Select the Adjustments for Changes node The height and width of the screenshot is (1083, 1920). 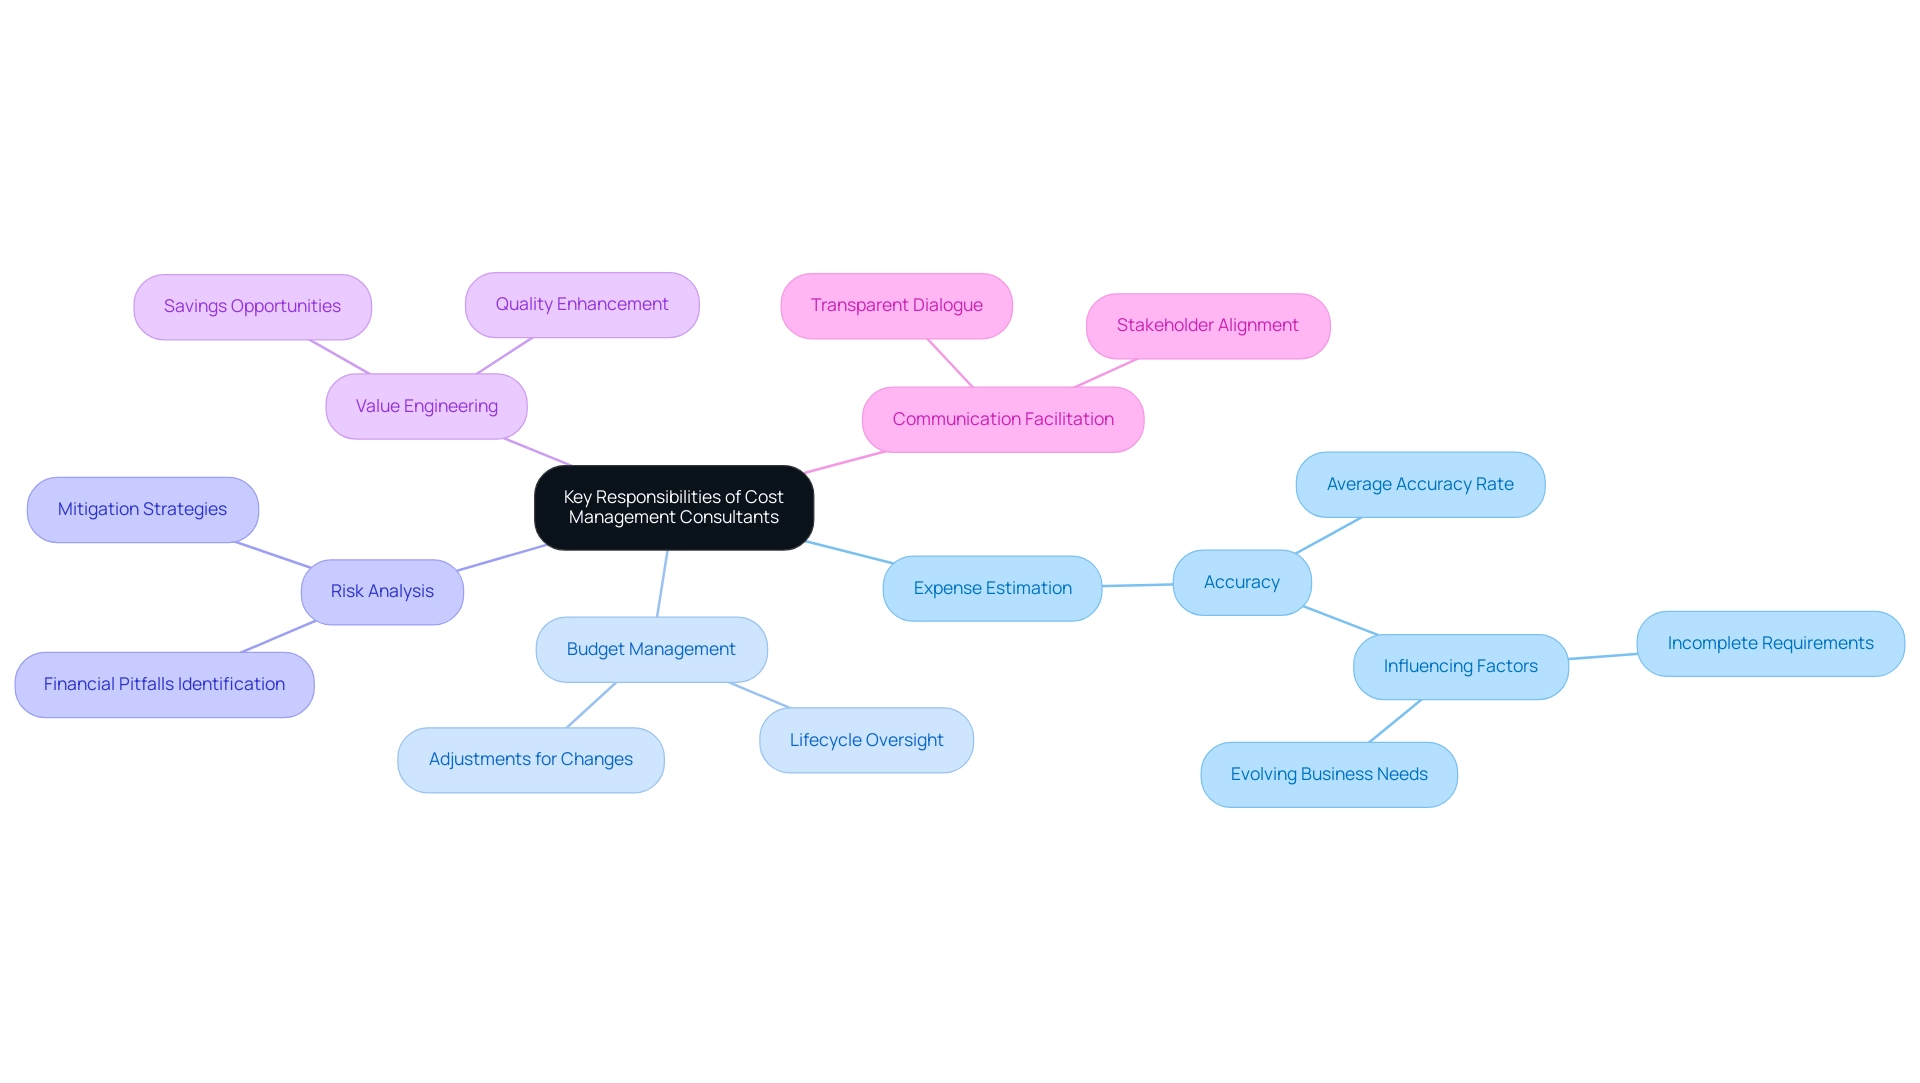[530, 757]
